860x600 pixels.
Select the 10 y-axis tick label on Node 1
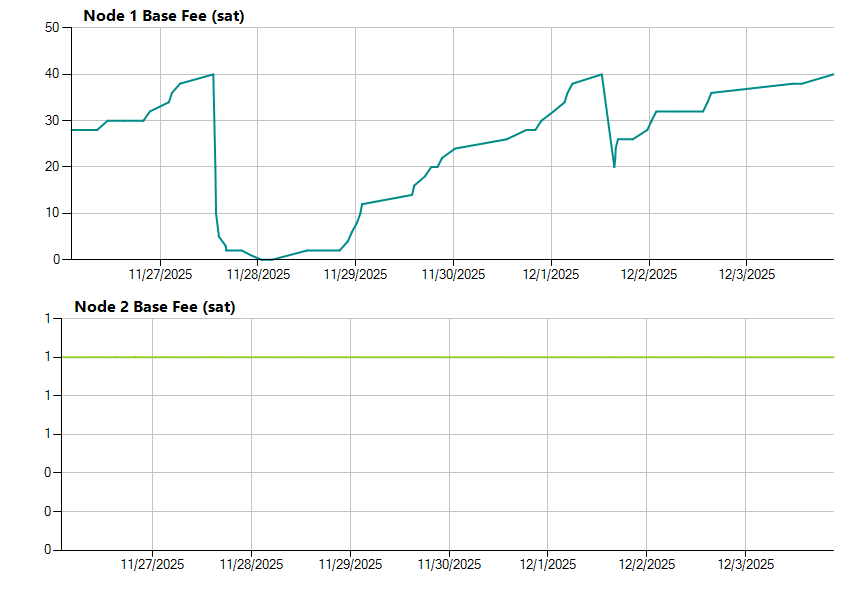(x=52, y=213)
